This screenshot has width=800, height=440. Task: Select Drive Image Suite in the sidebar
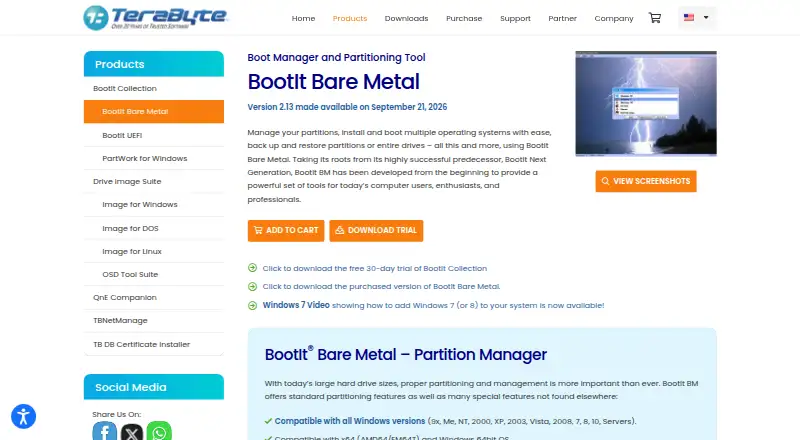tap(154, 181)
